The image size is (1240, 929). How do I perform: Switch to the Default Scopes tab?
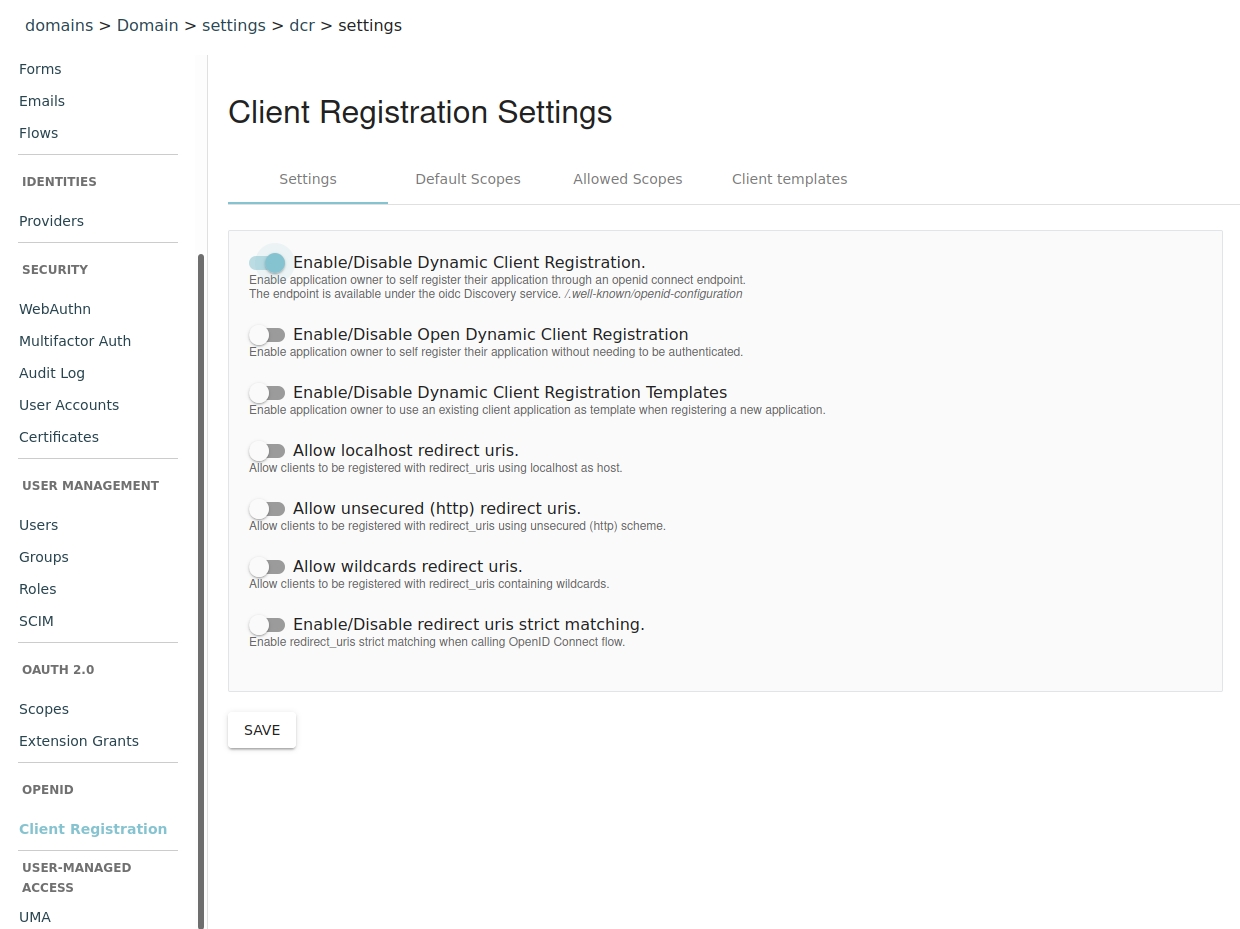tap(468, 179)
